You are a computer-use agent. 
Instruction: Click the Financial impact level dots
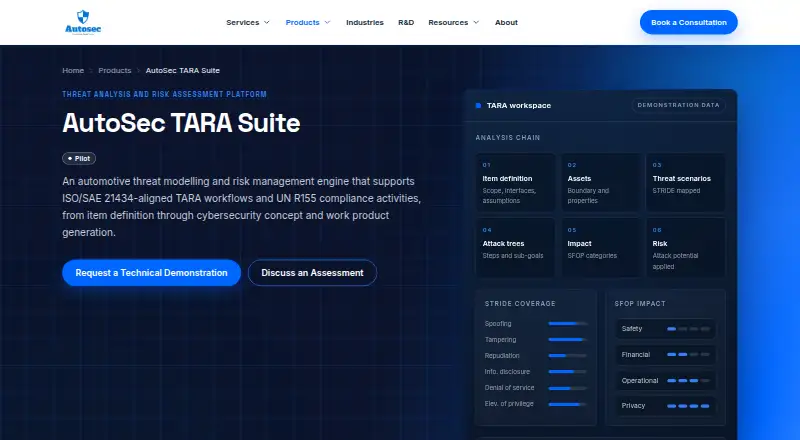(688, 355)
